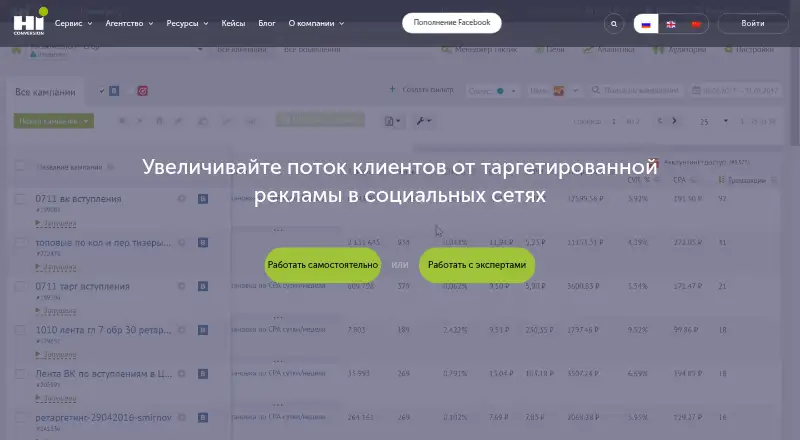Go to next page arrow in background pagination
Image resolution: width=800 pixels, height=440 pixels.
point(674,121)
